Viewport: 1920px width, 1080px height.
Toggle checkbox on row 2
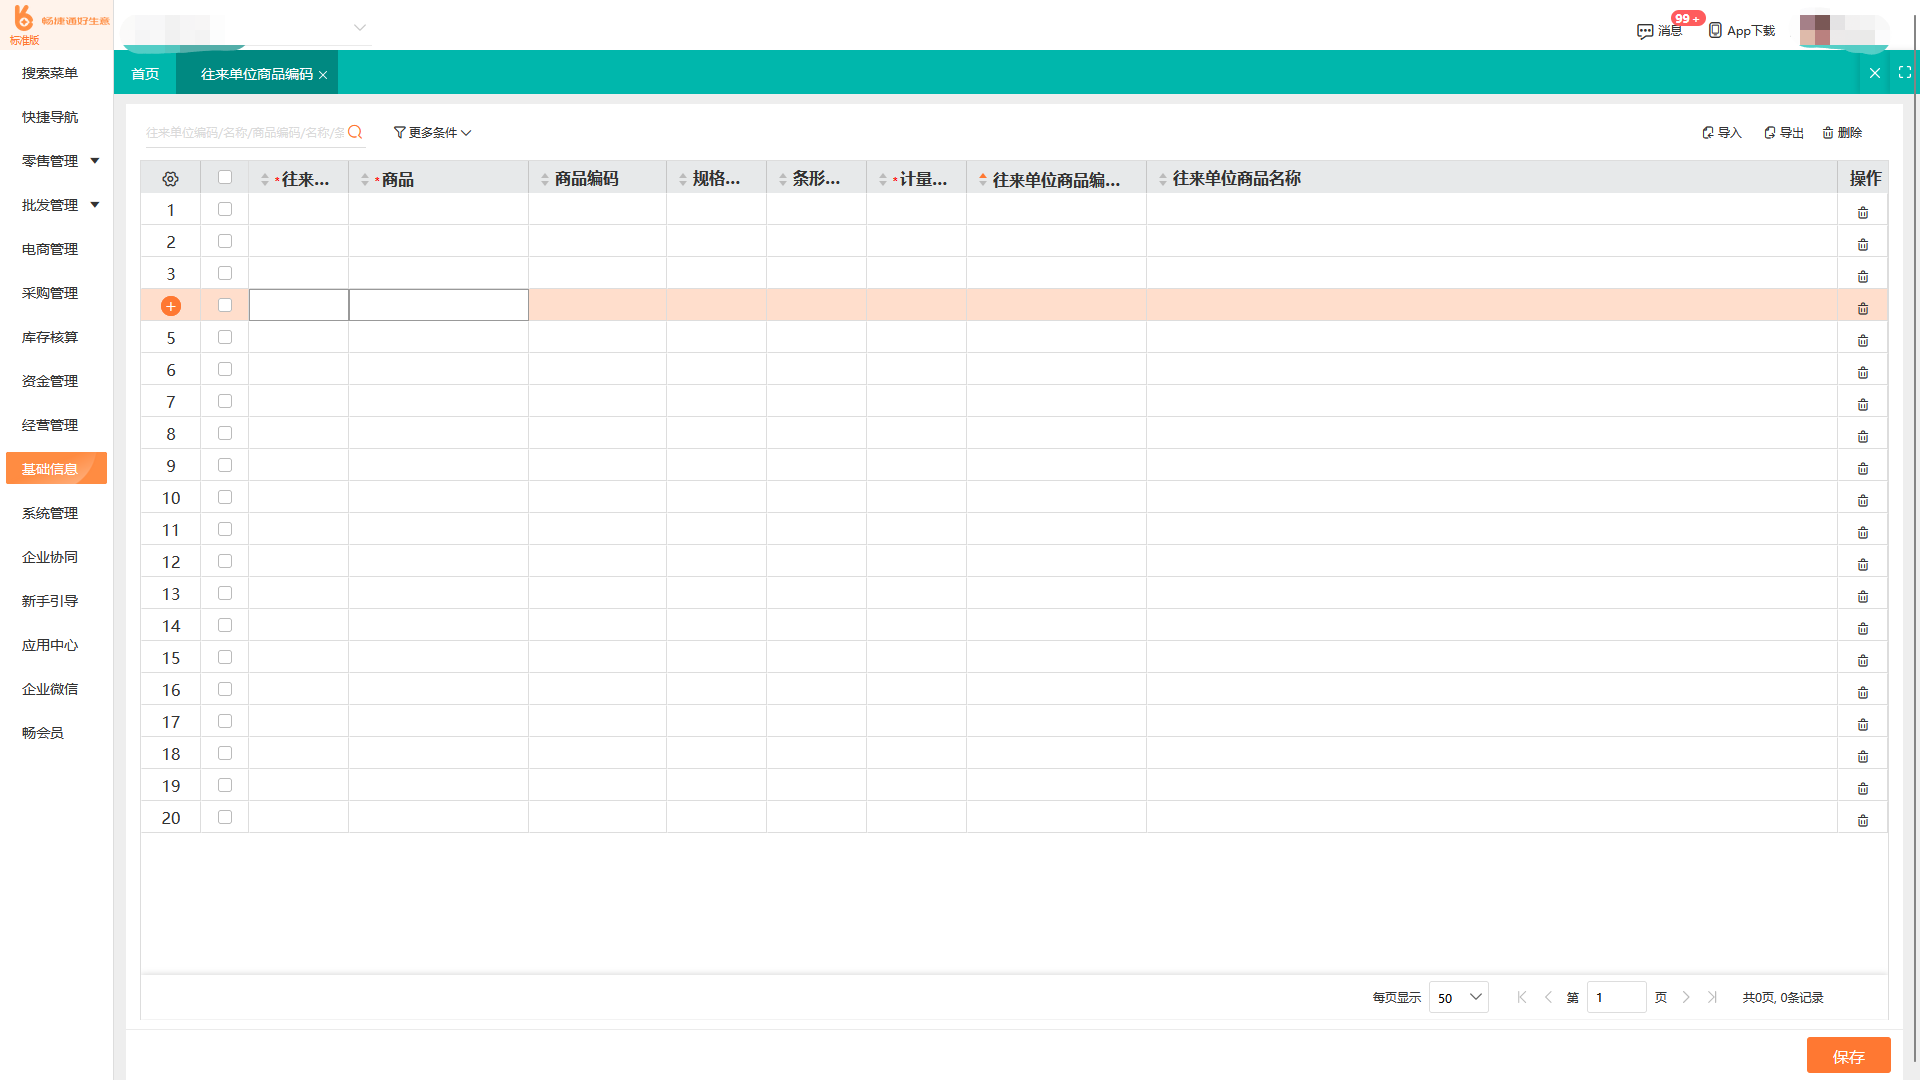(x=224, y=240)
